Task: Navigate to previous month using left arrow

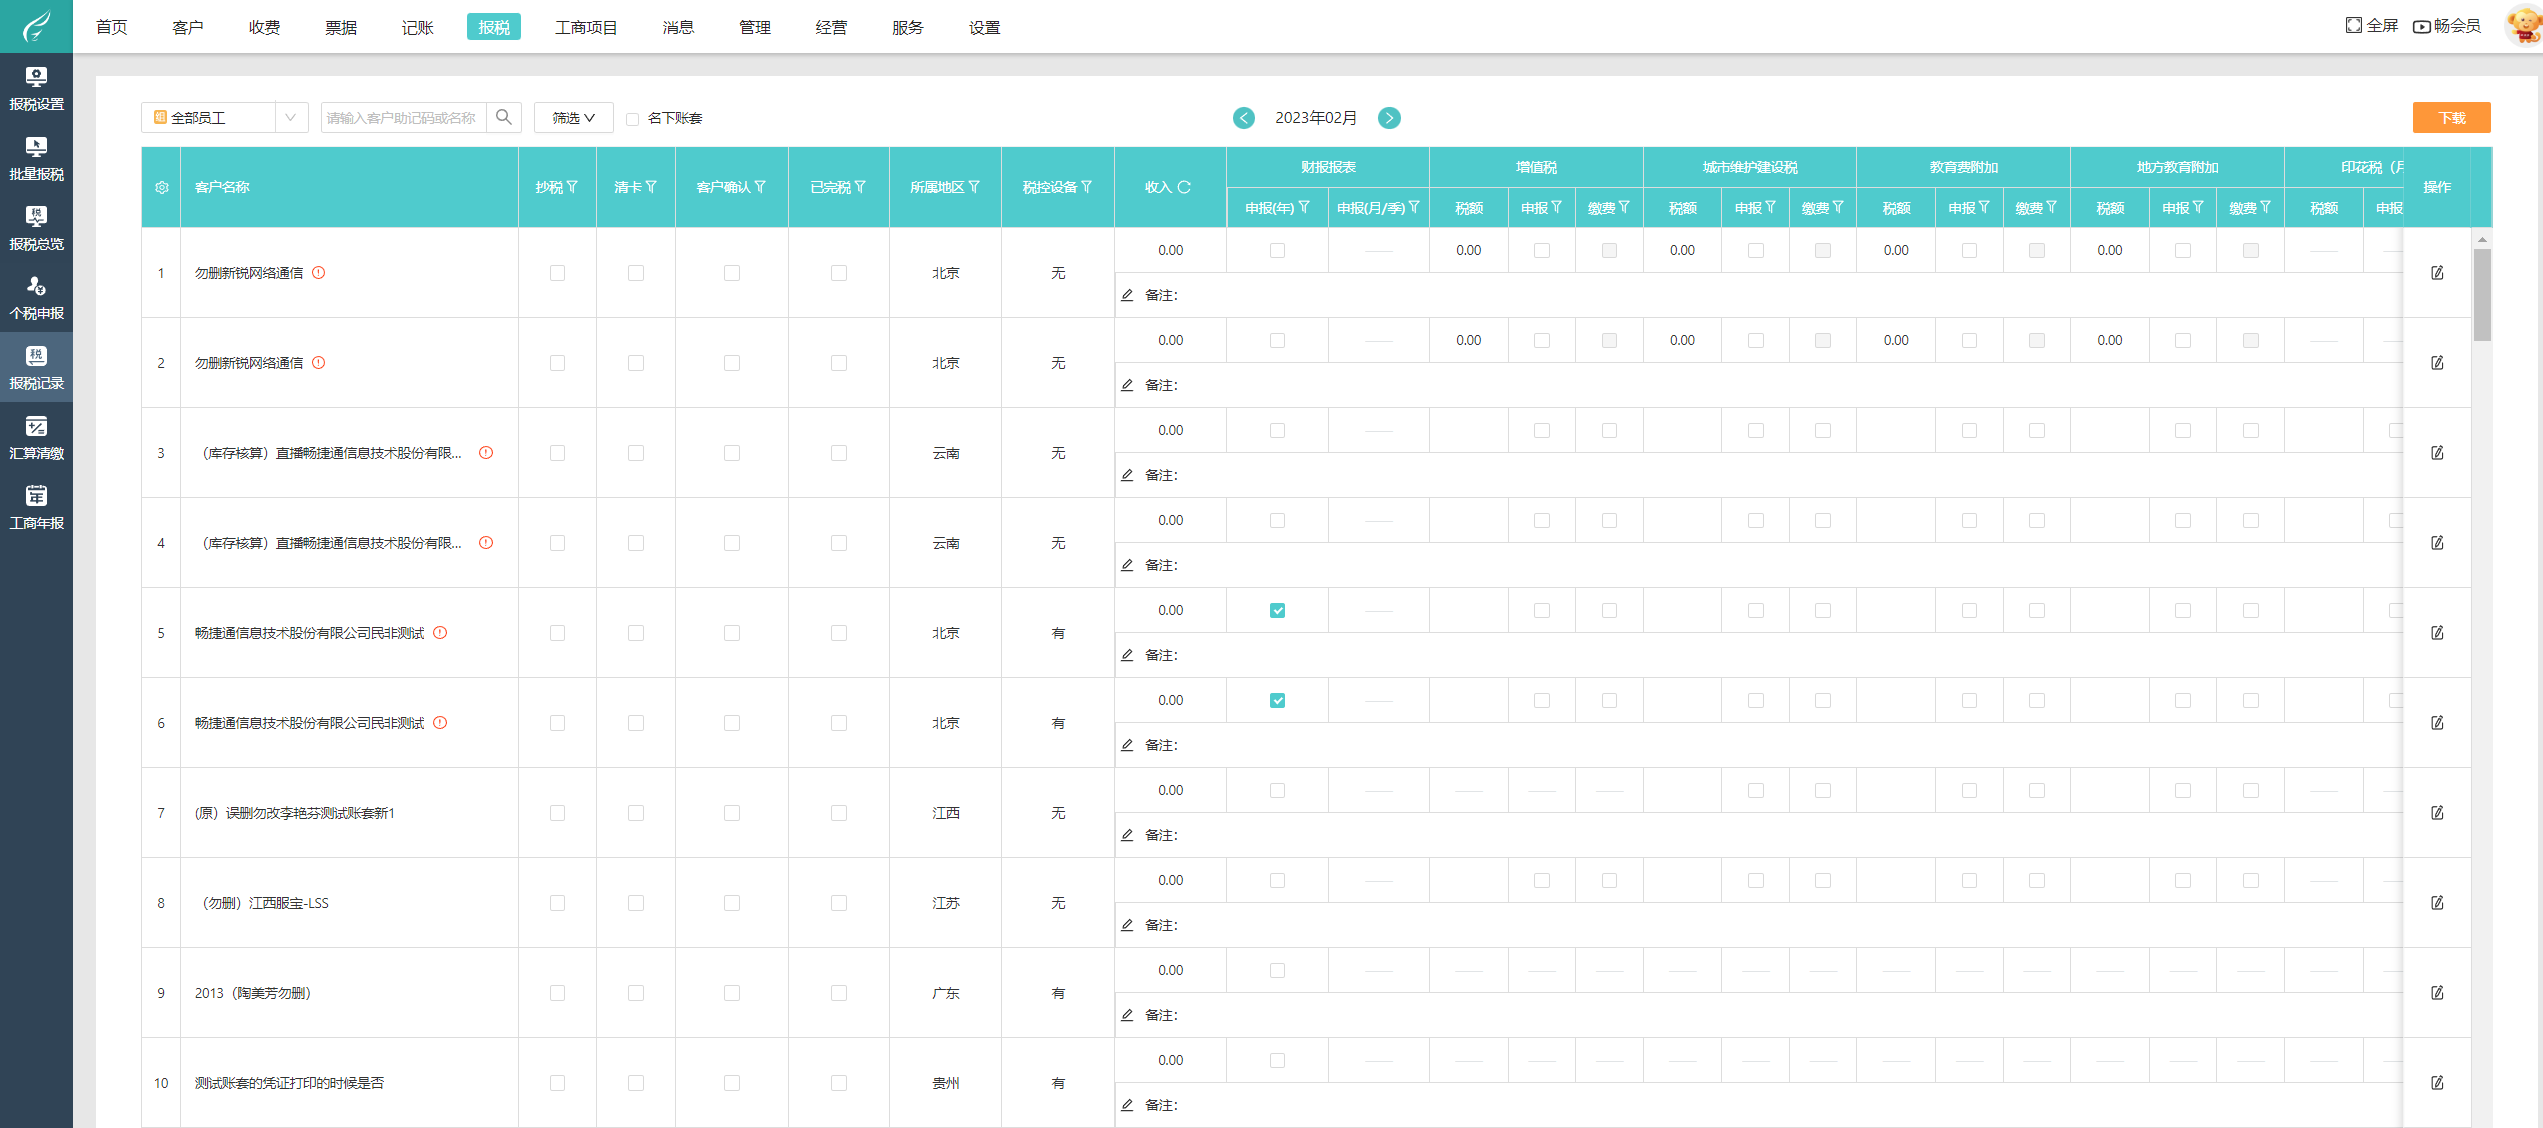Action: 1241,115
